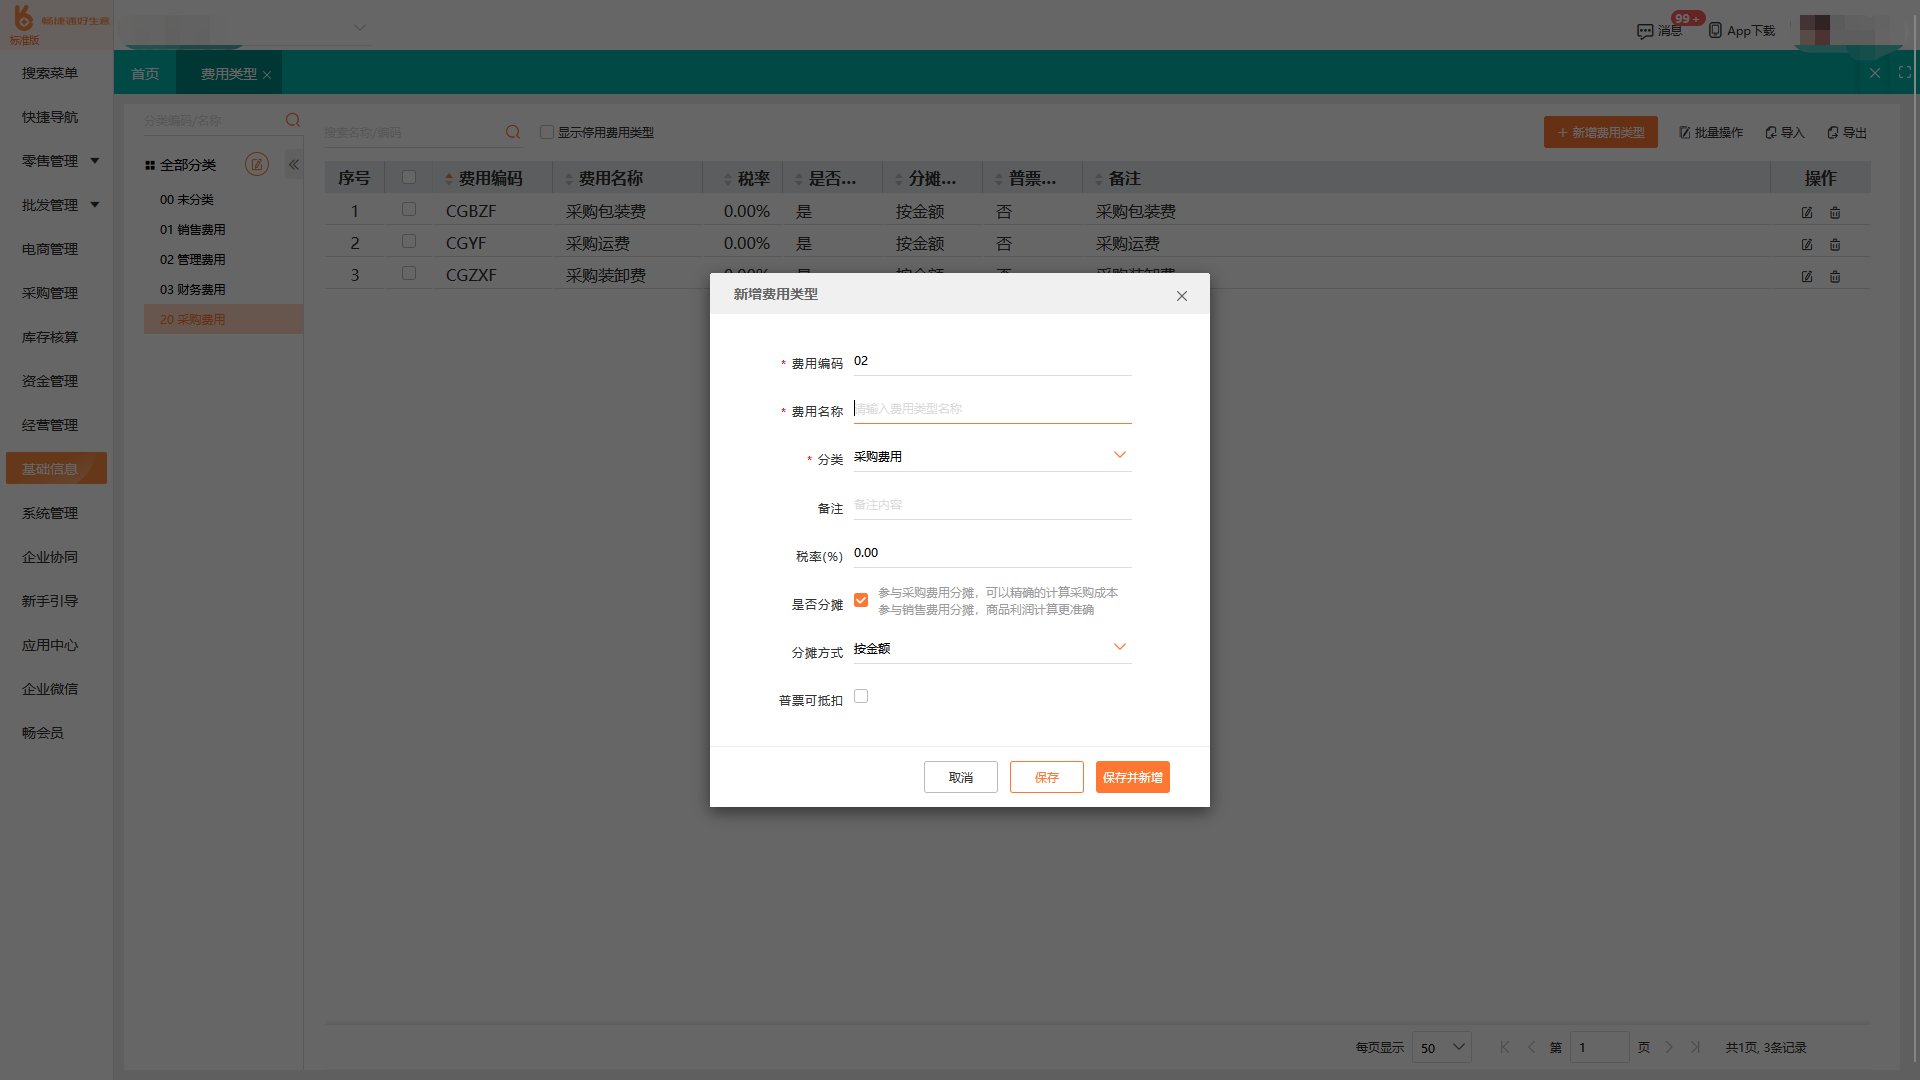Toggle 显示常用费用类型 checkbox

[x=546, y=132]
